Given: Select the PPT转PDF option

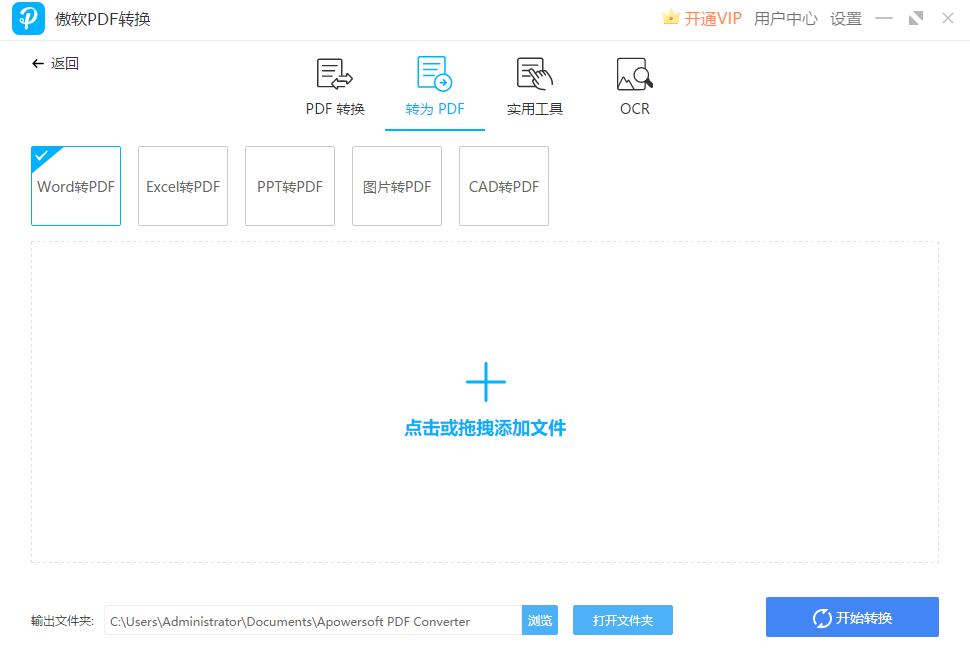Looking at the screenshot, I should coord(289,186).
